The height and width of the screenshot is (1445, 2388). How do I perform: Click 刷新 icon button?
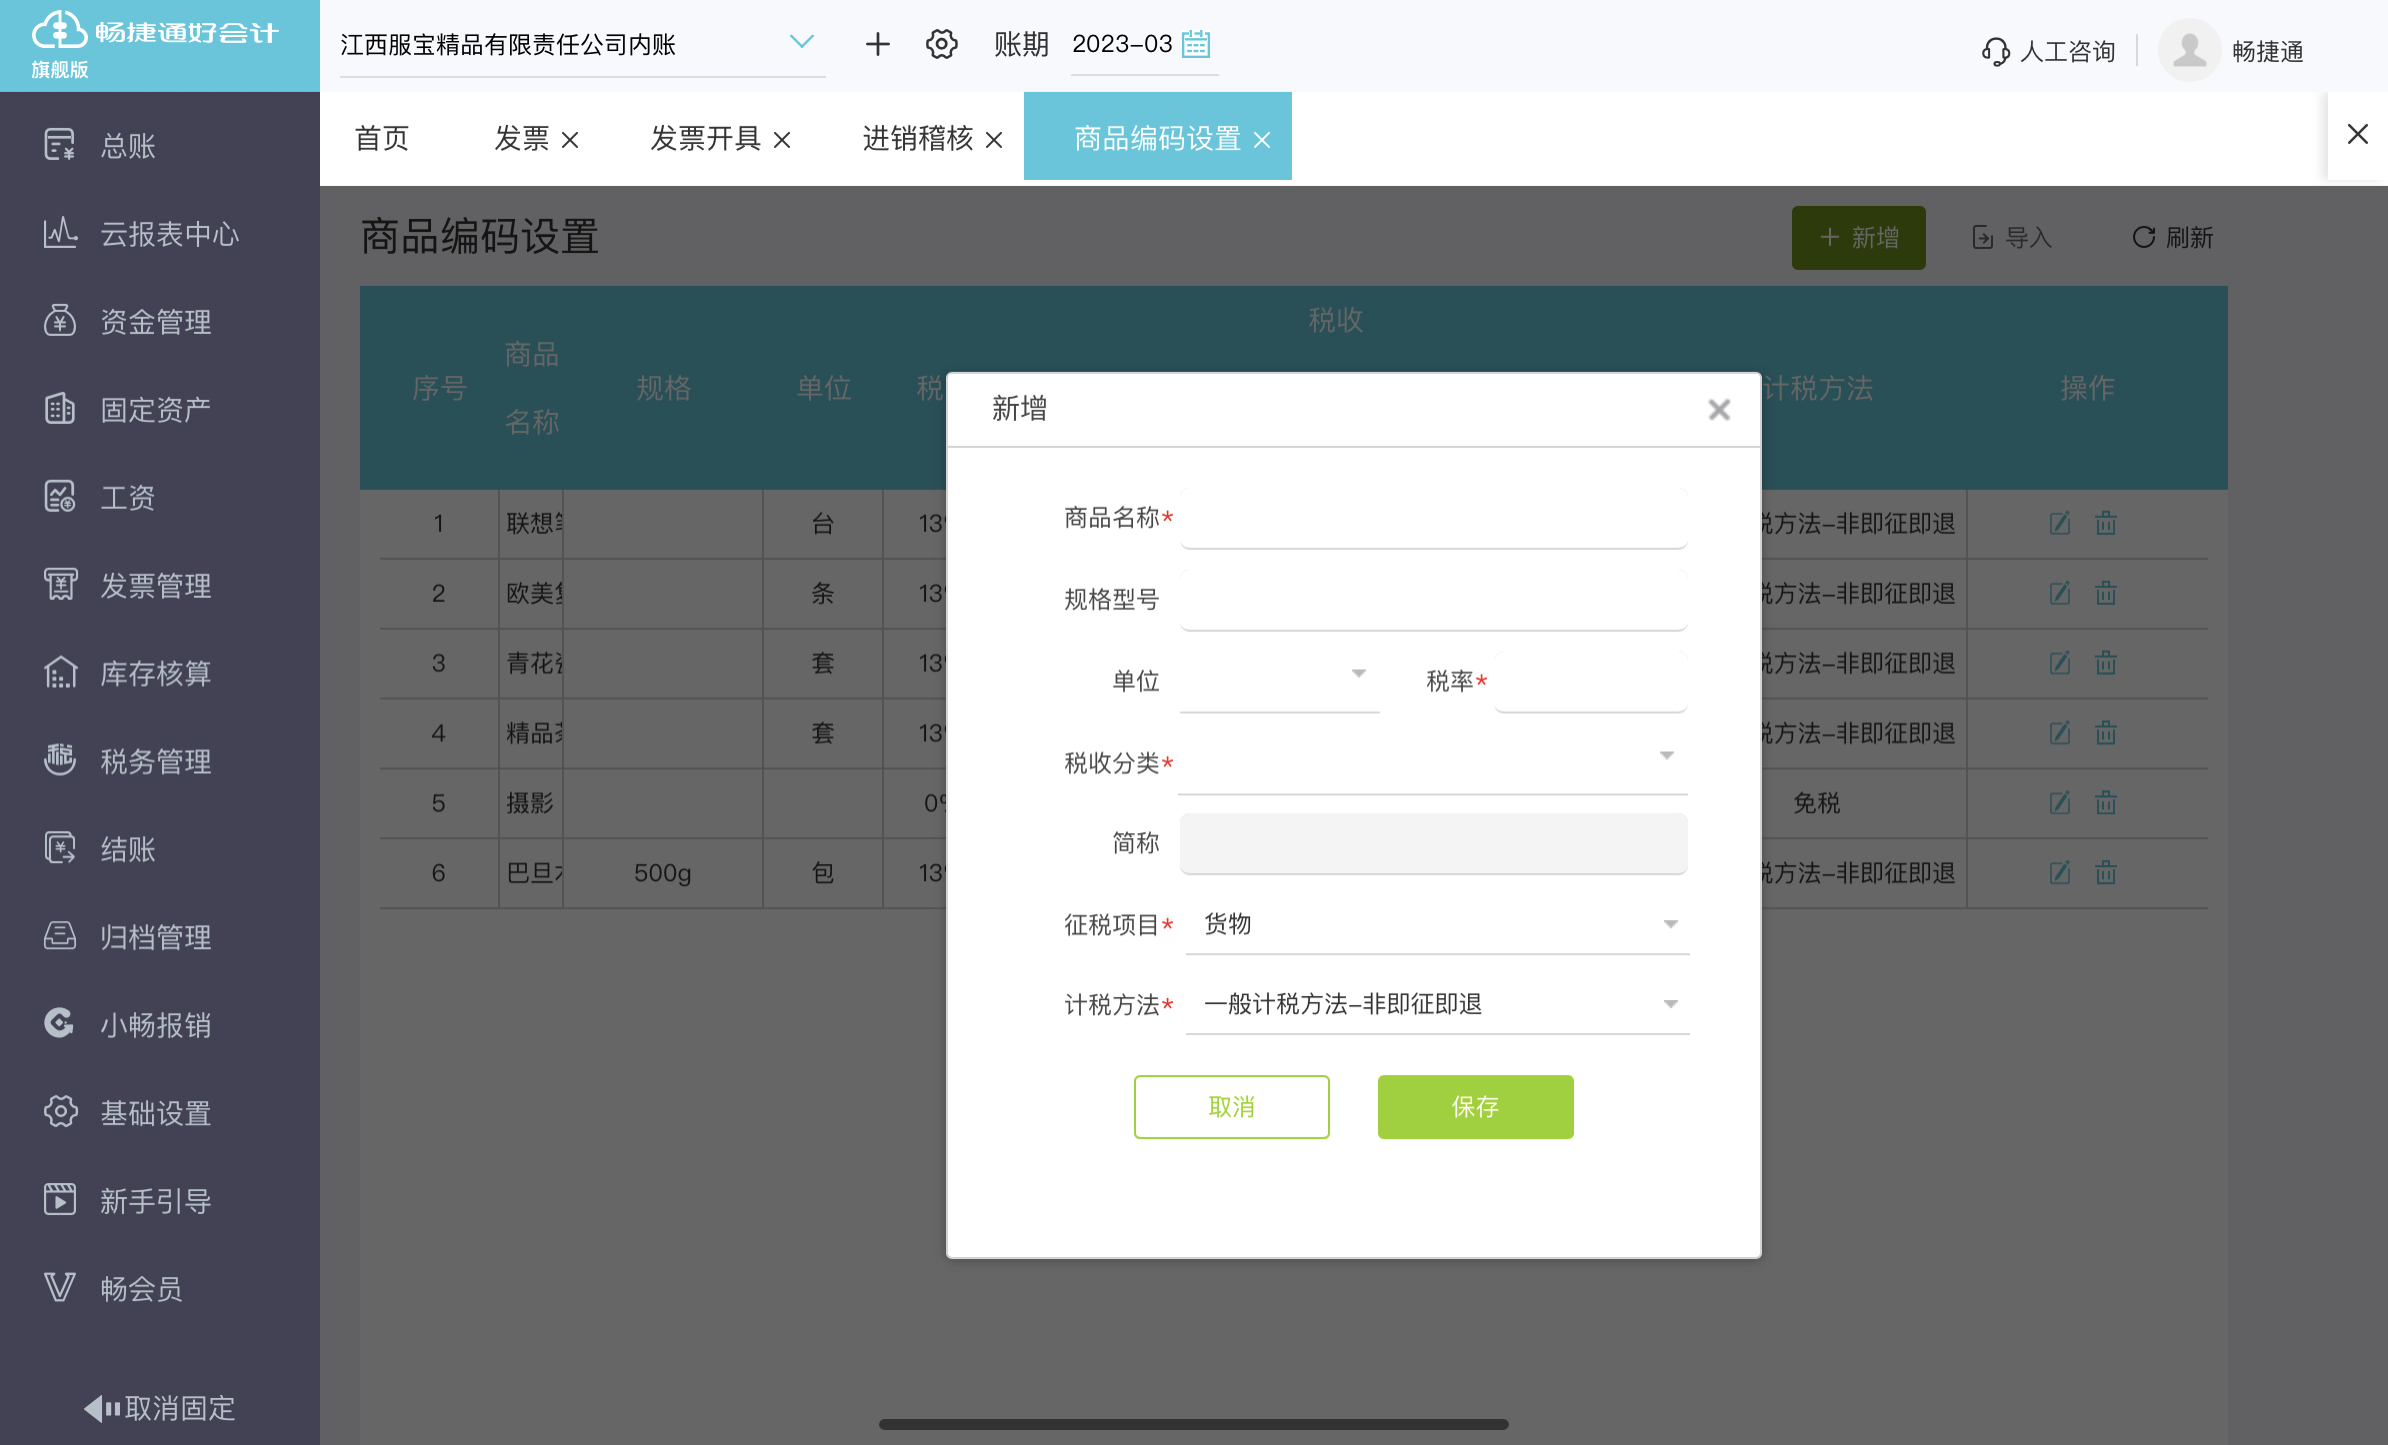2146,237
